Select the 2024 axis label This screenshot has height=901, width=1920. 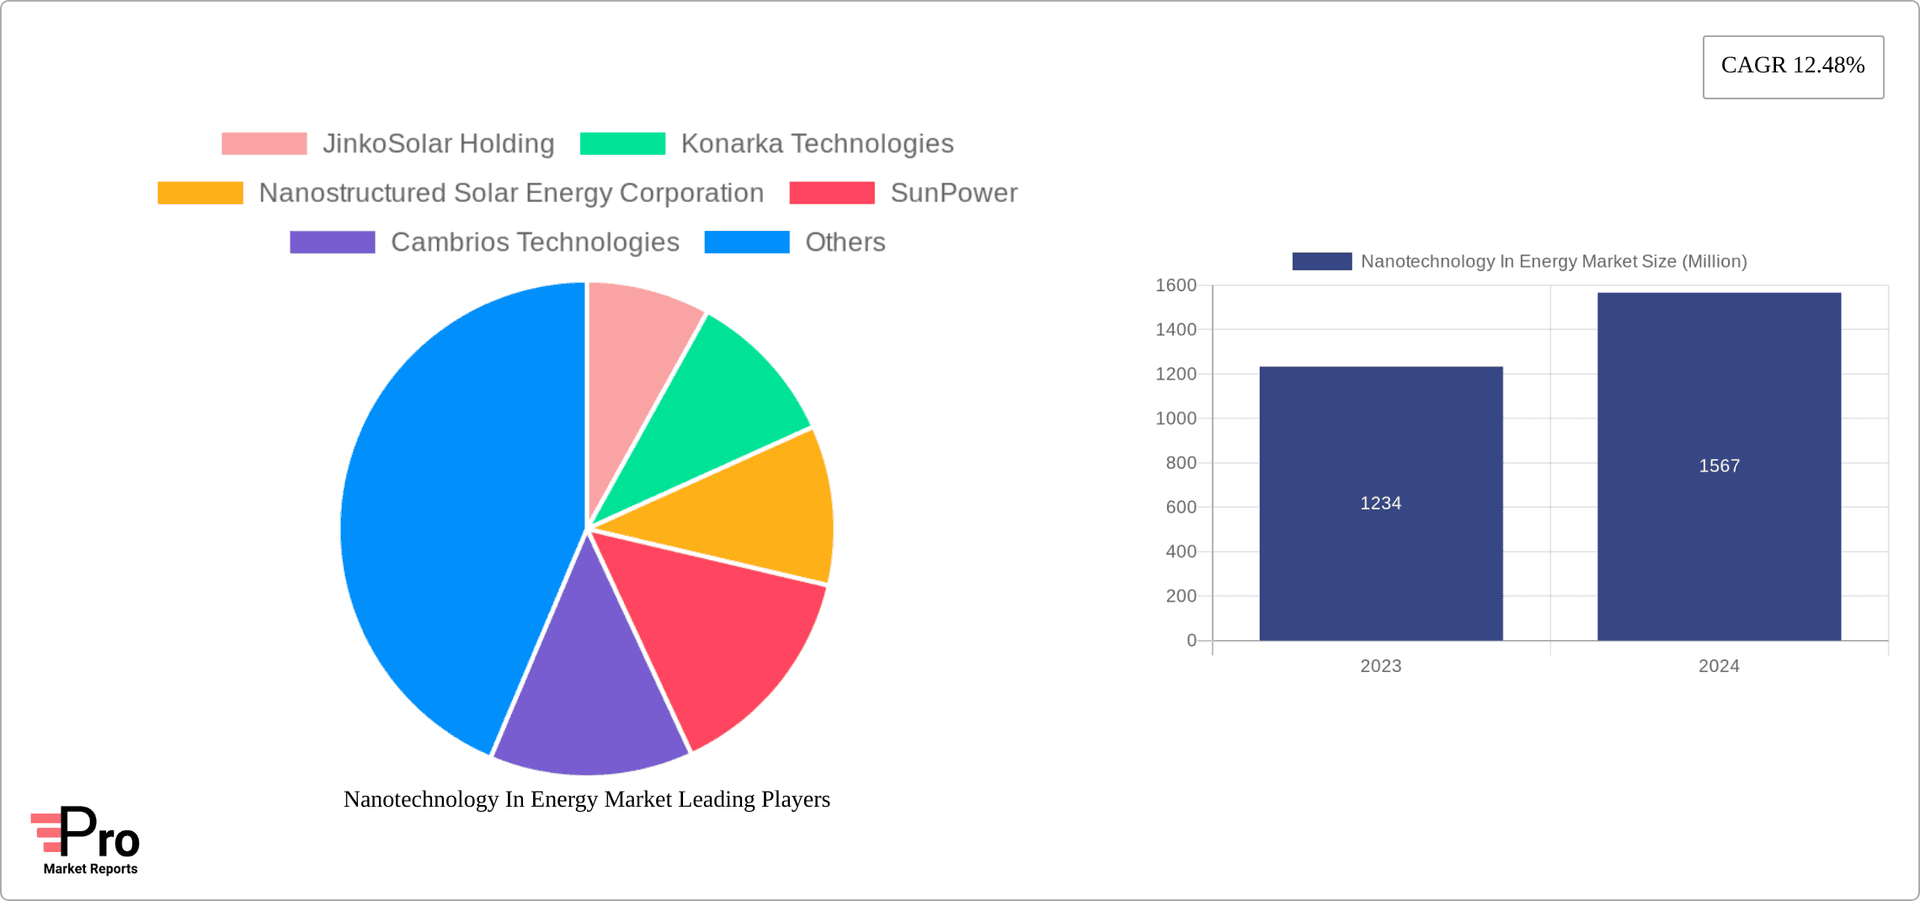[1719, 665]
